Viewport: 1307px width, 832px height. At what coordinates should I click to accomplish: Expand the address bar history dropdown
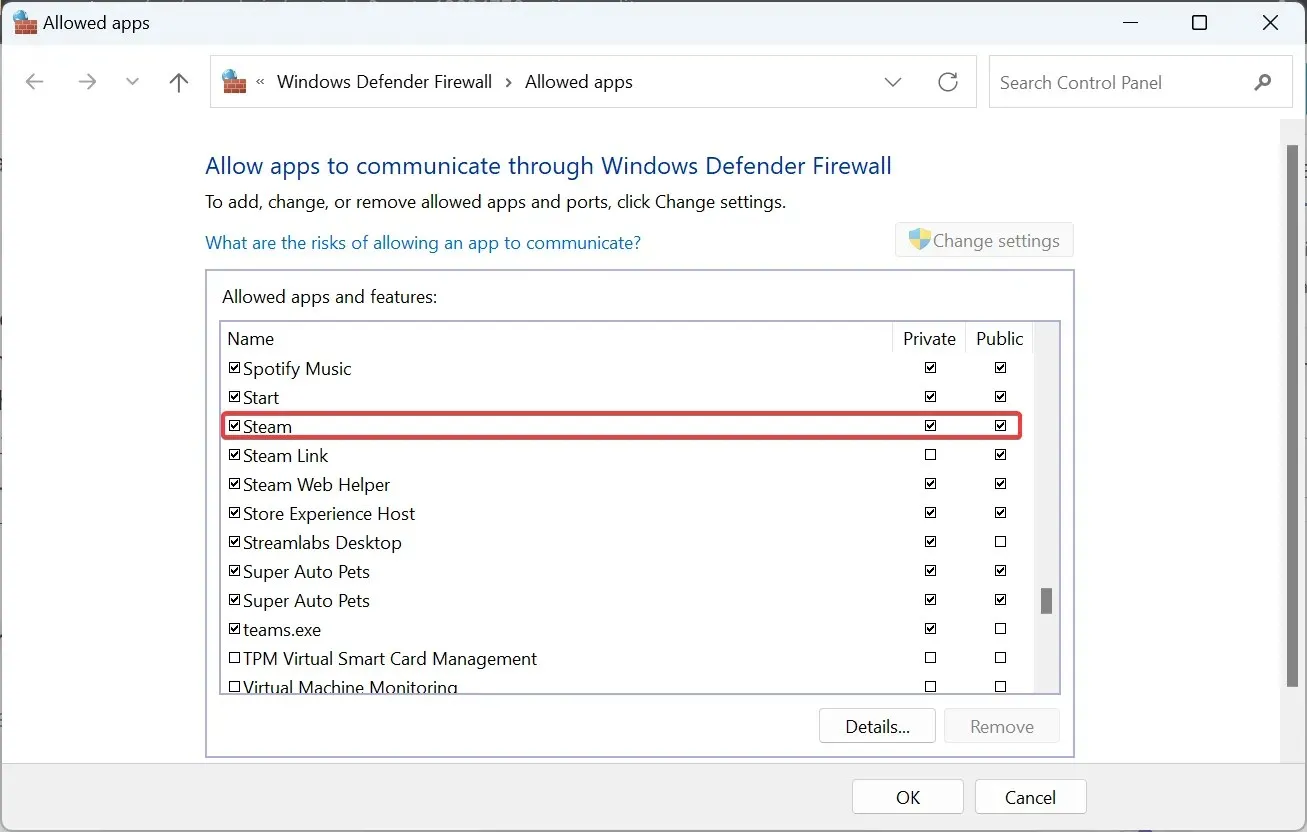(x=893, y=82)
